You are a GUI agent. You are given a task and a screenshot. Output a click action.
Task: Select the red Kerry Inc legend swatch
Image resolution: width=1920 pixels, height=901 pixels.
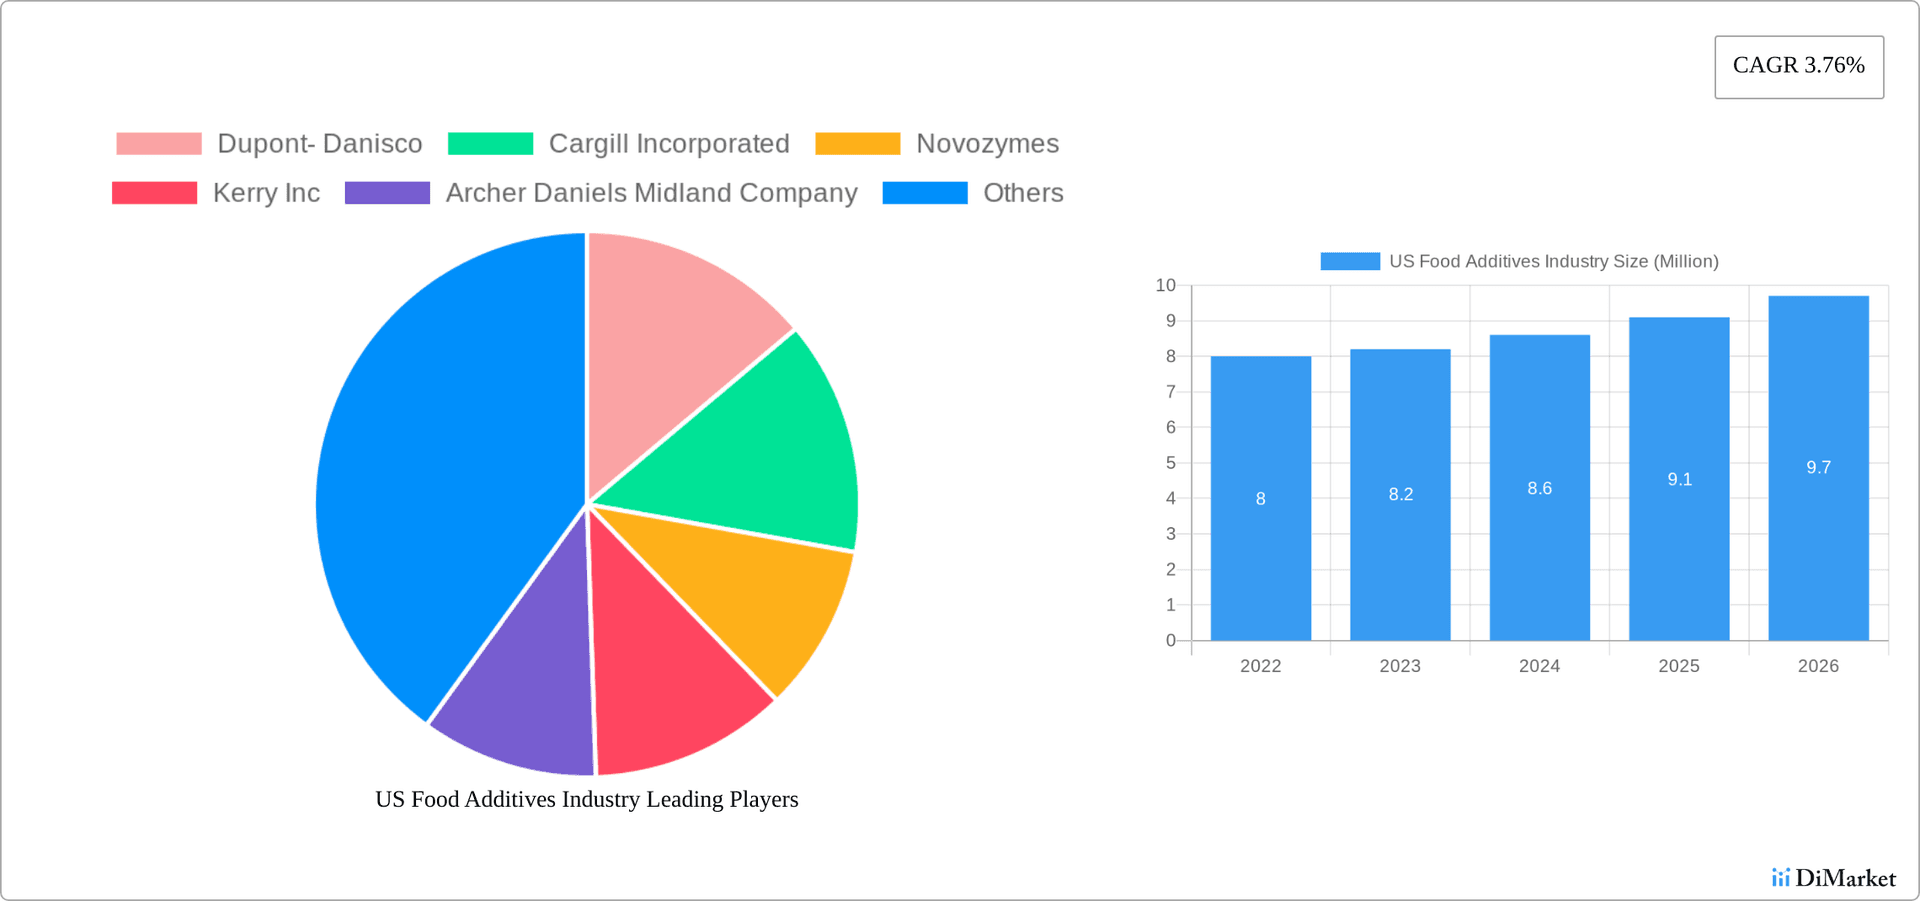click(x=156, y=192)
